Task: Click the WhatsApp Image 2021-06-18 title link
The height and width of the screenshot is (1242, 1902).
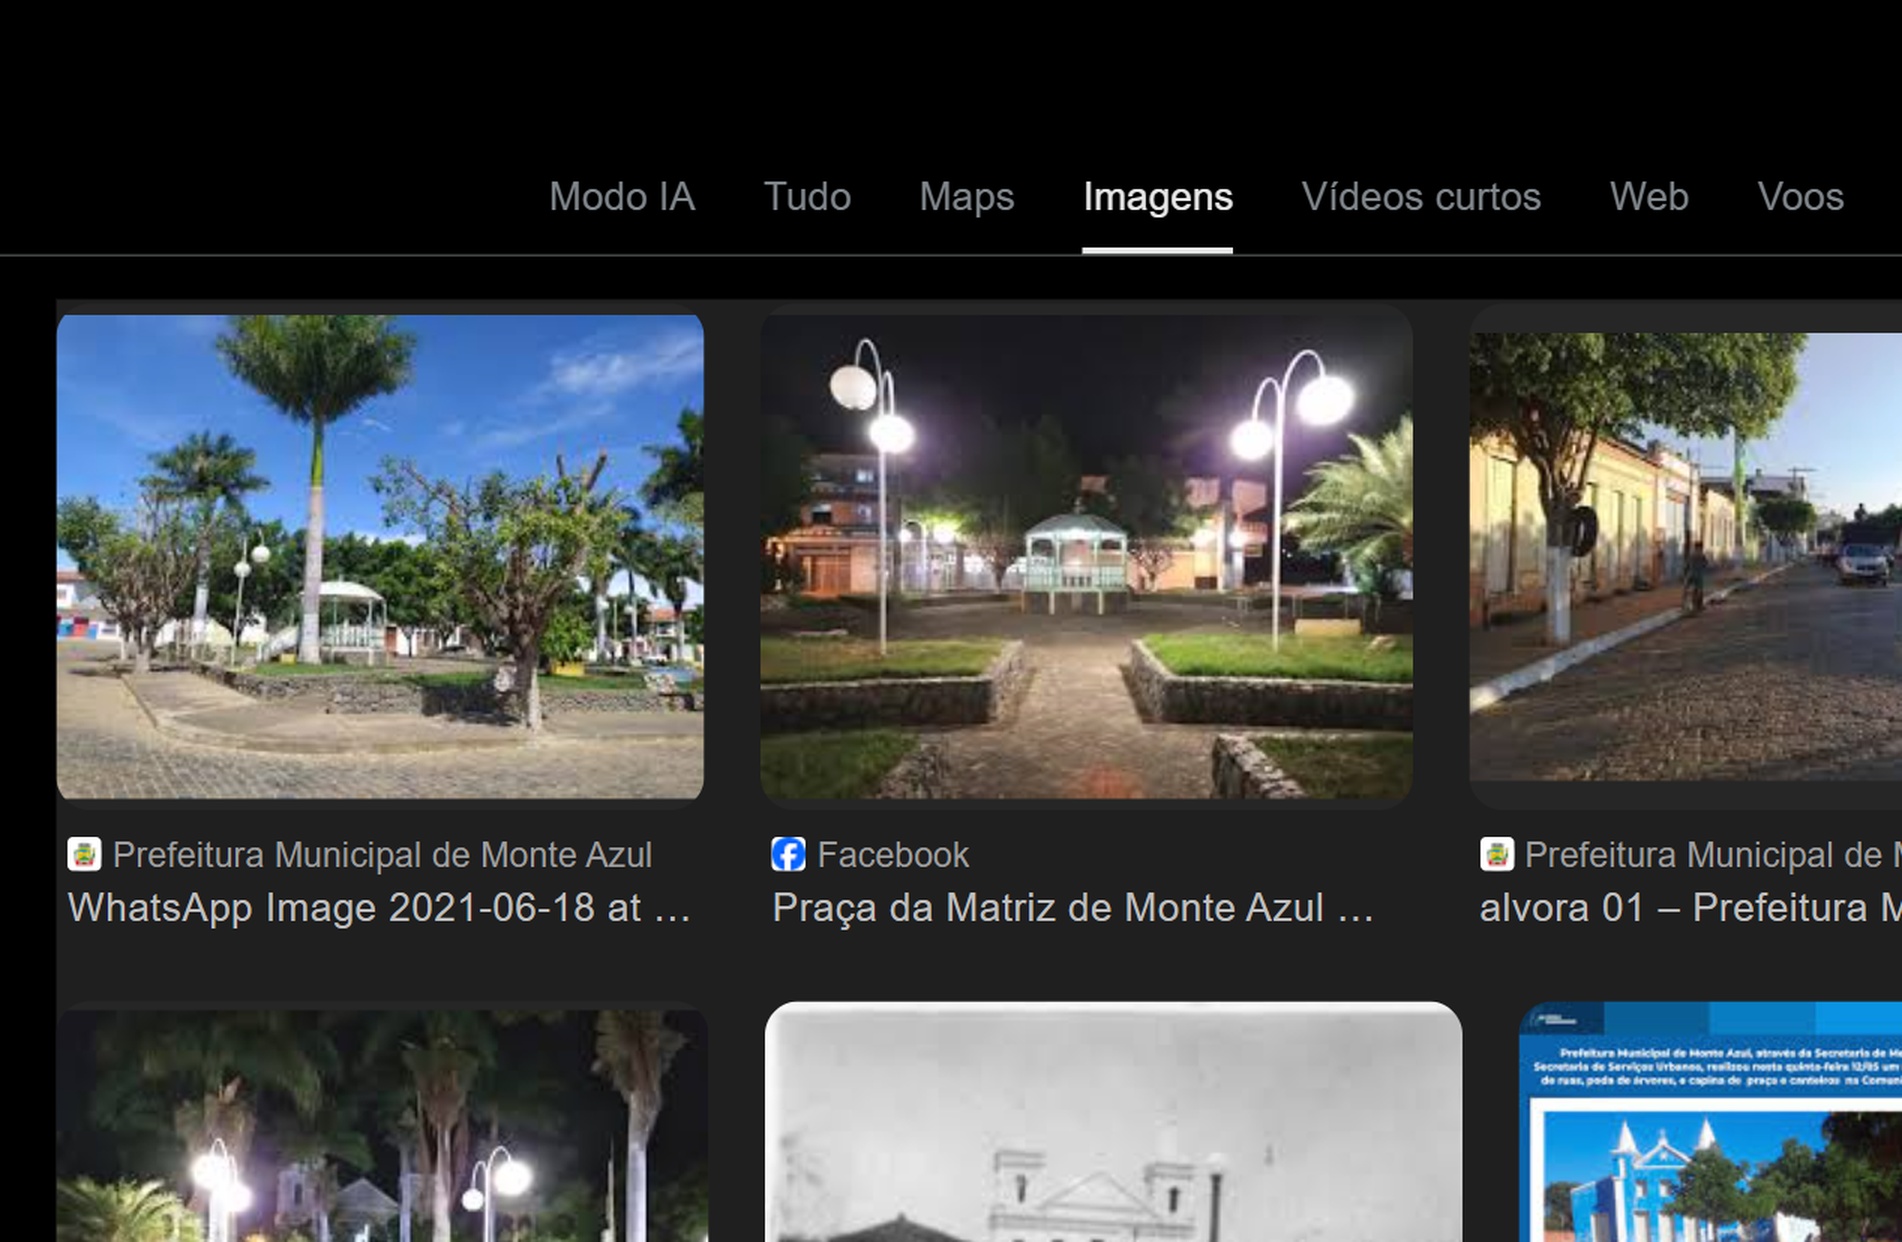Action: coord(379,908)
